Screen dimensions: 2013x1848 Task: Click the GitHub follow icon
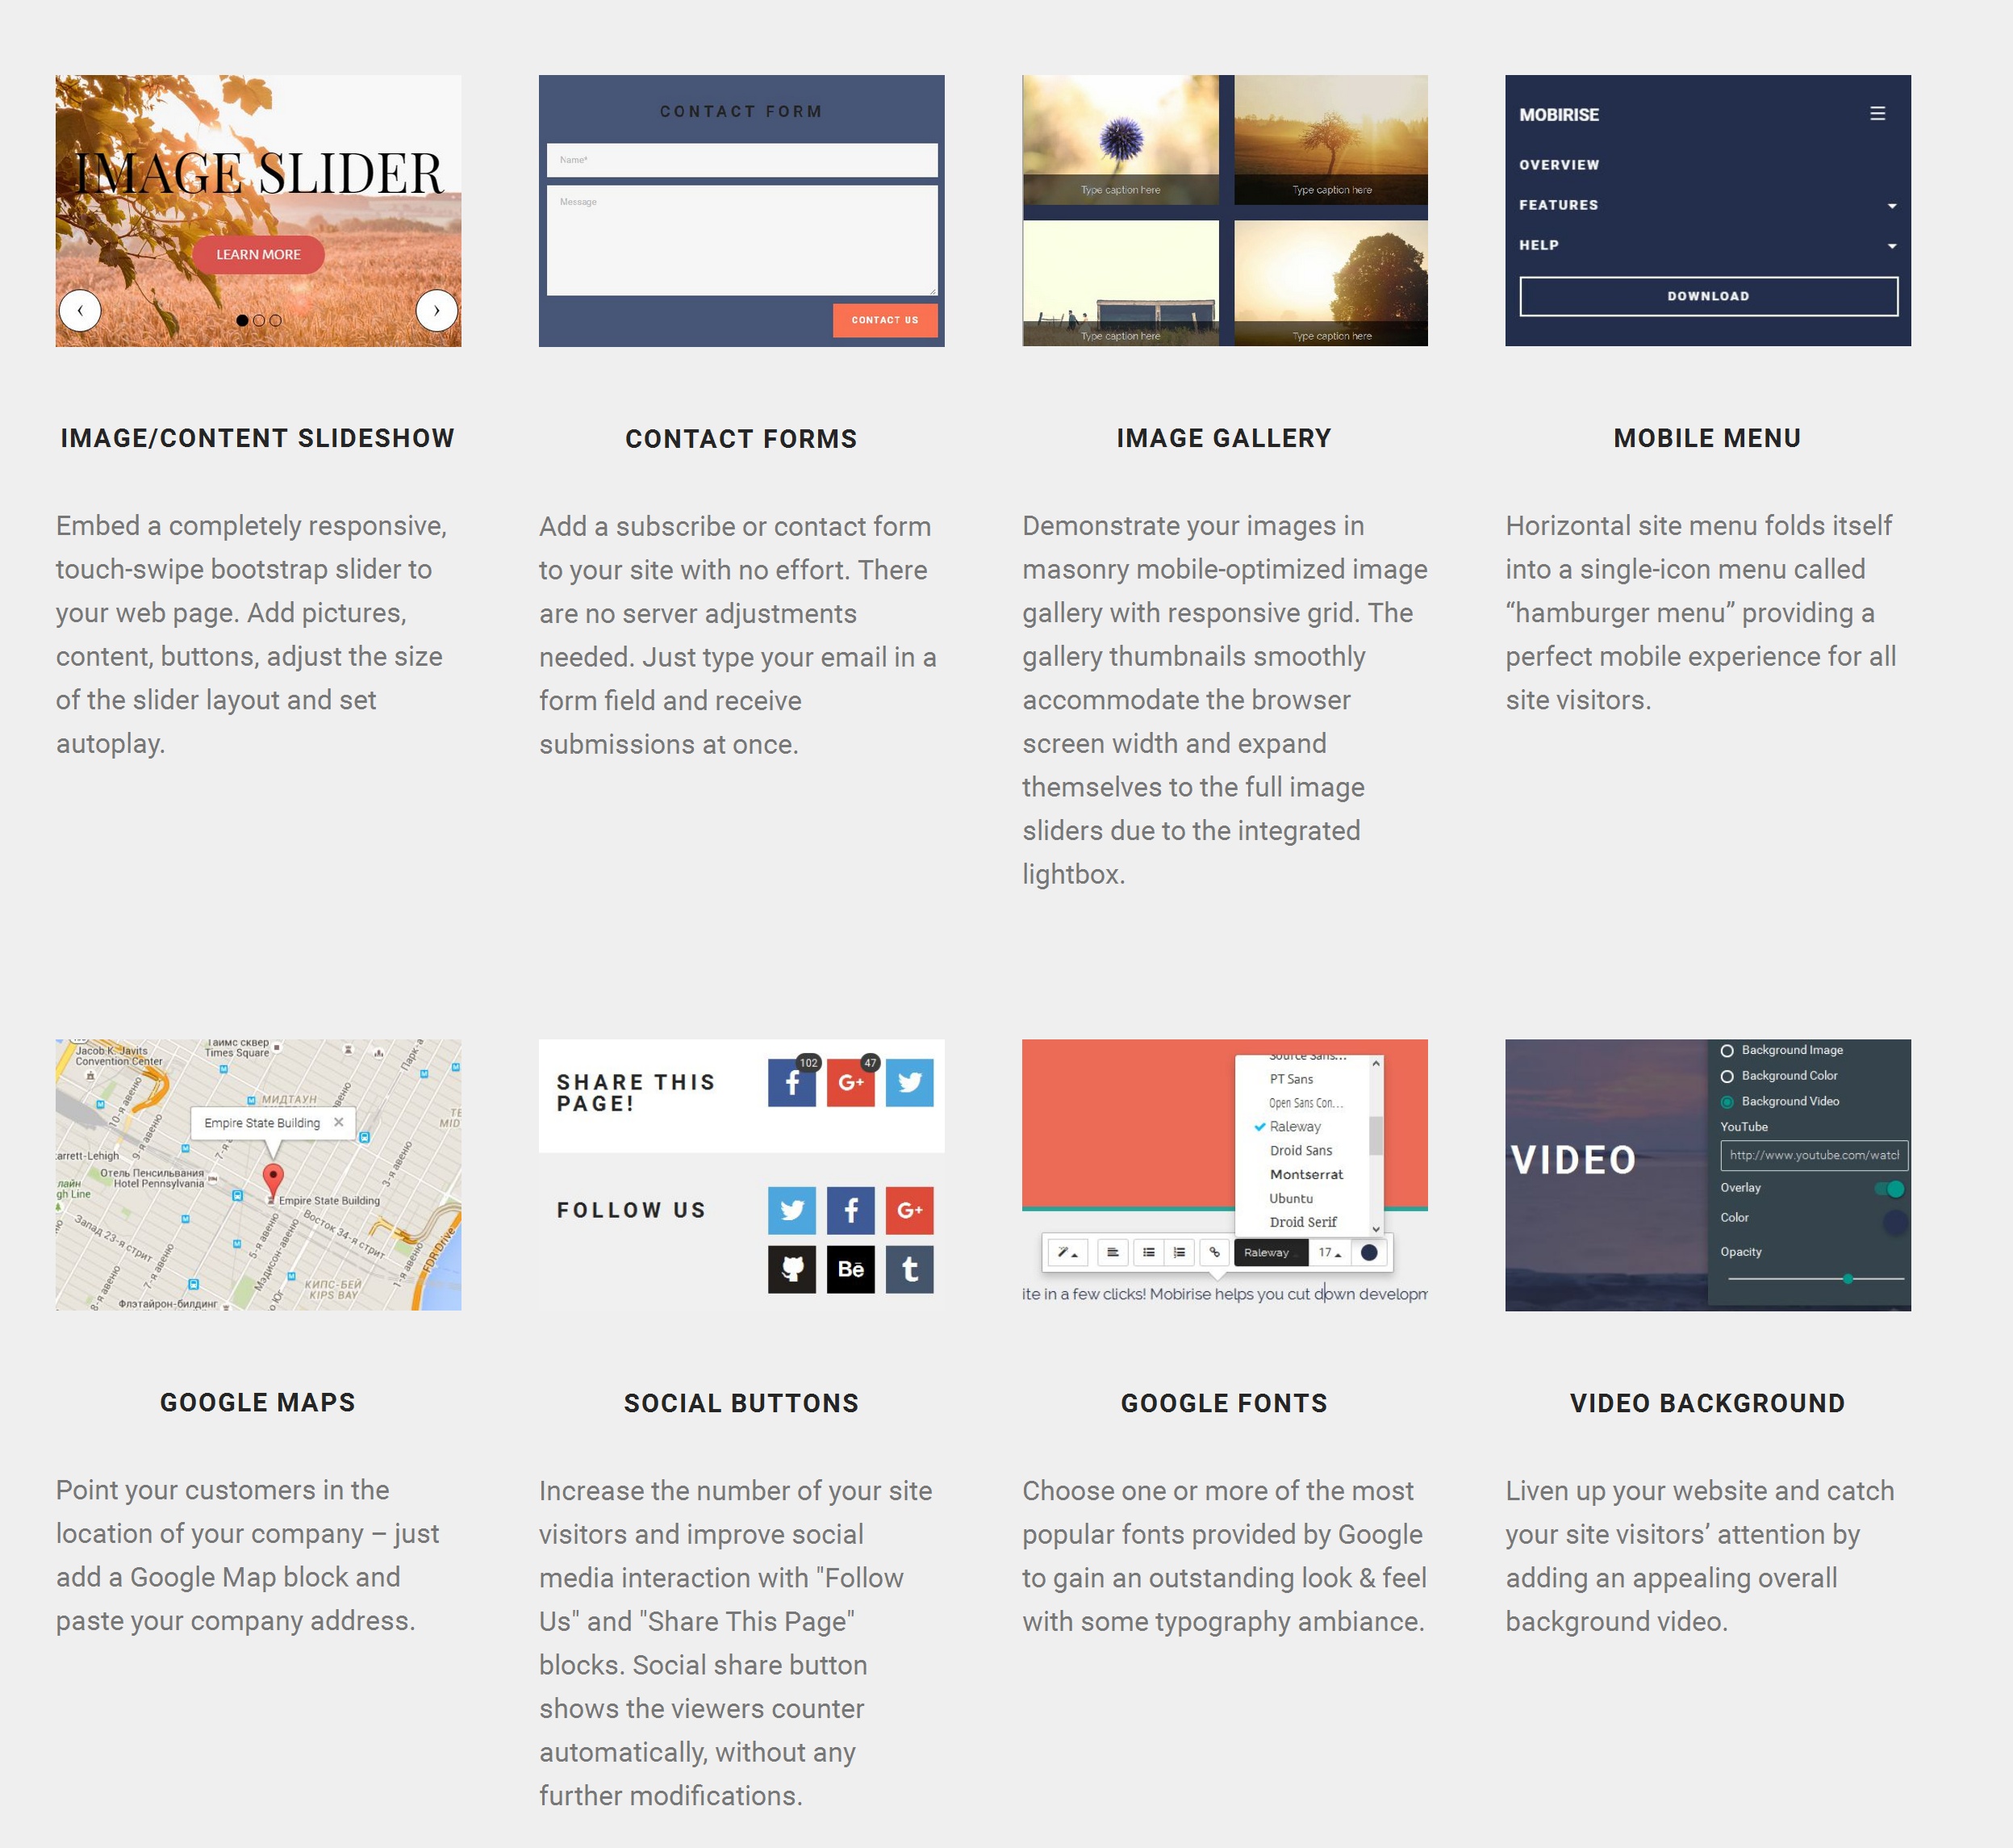pyautogui.click(x=791, y=1268)
